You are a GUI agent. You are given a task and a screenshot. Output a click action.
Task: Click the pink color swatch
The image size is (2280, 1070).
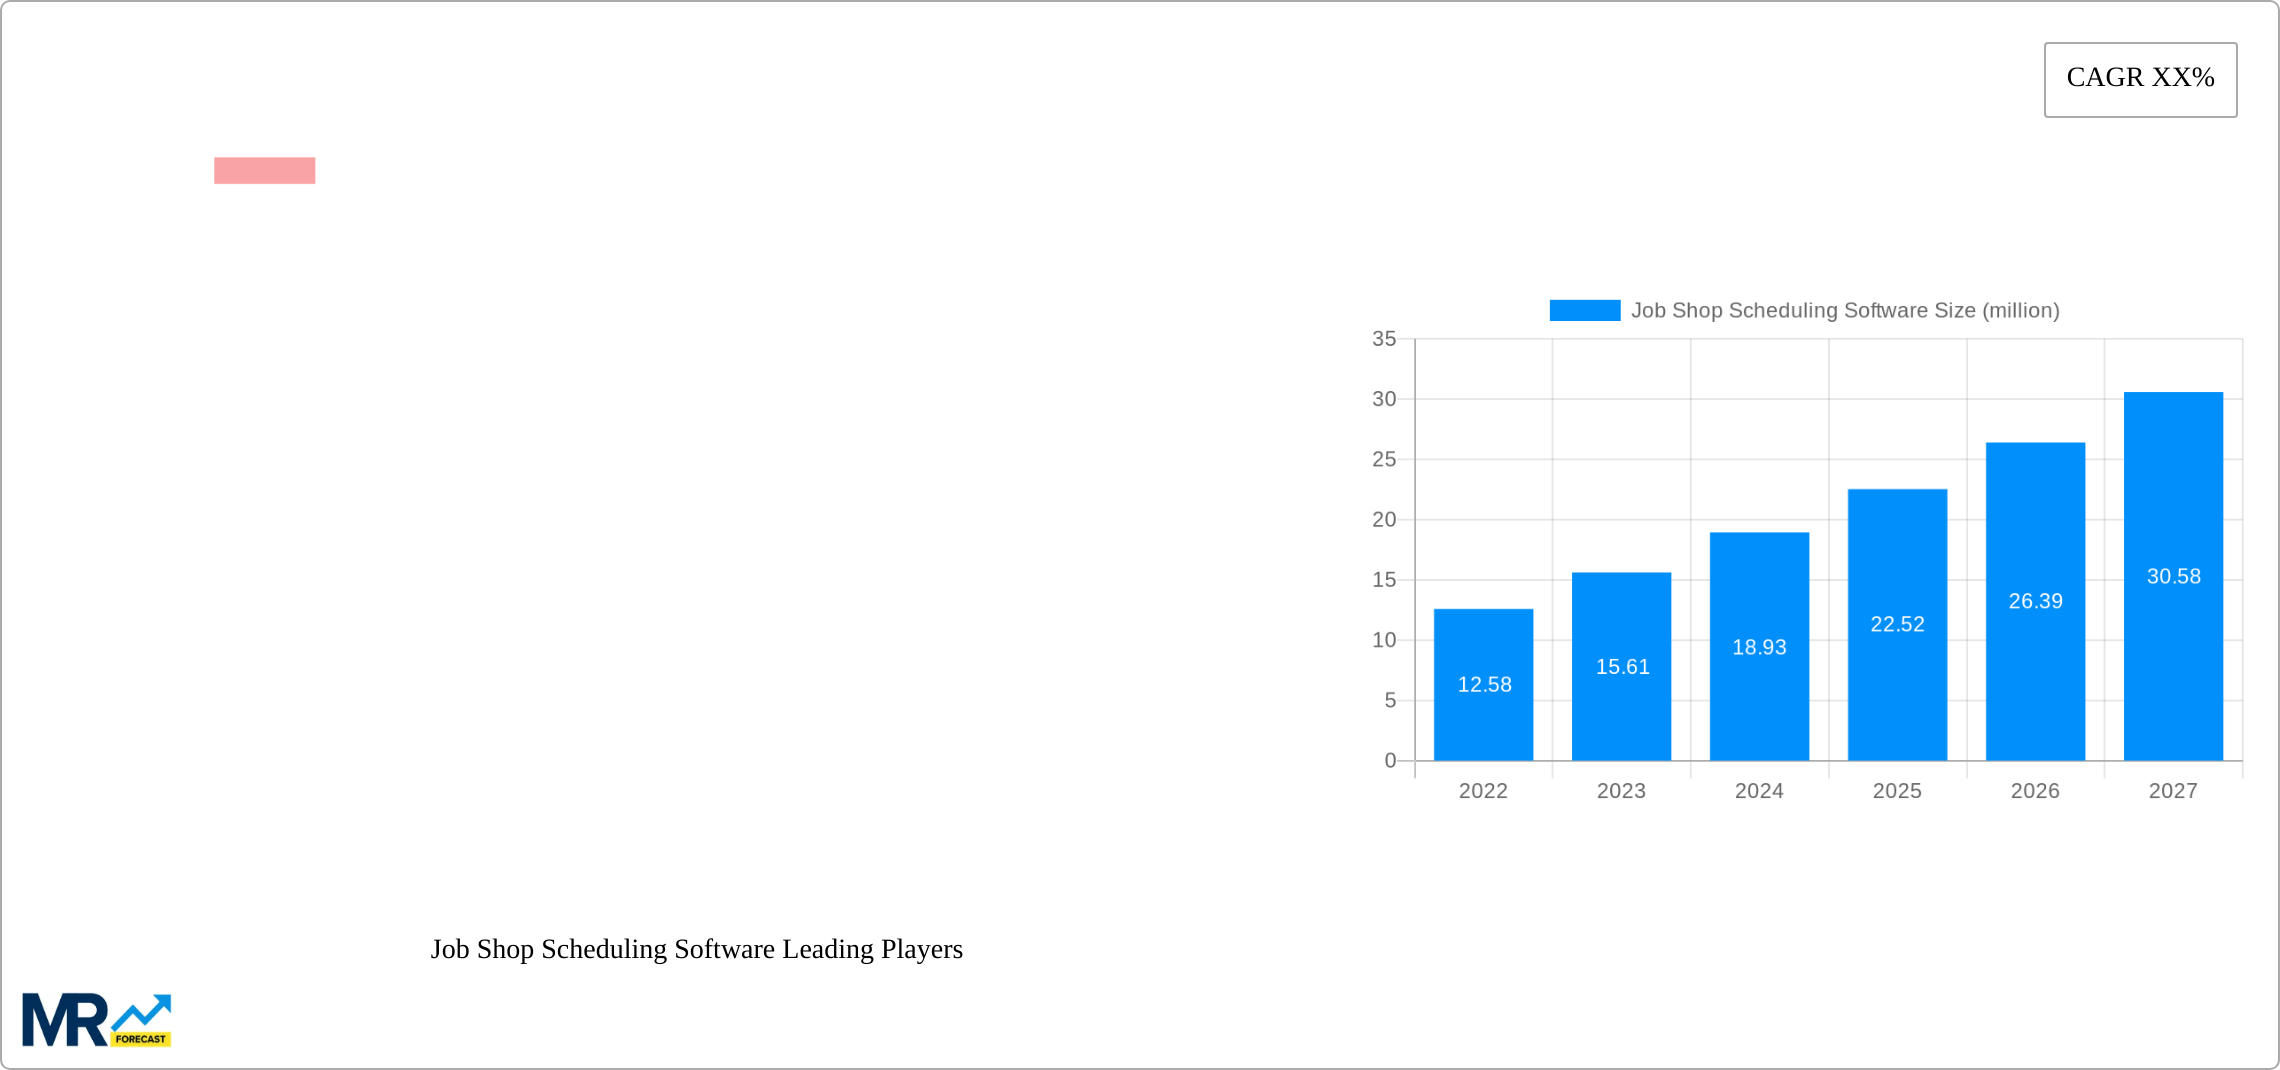pos(265,169)
